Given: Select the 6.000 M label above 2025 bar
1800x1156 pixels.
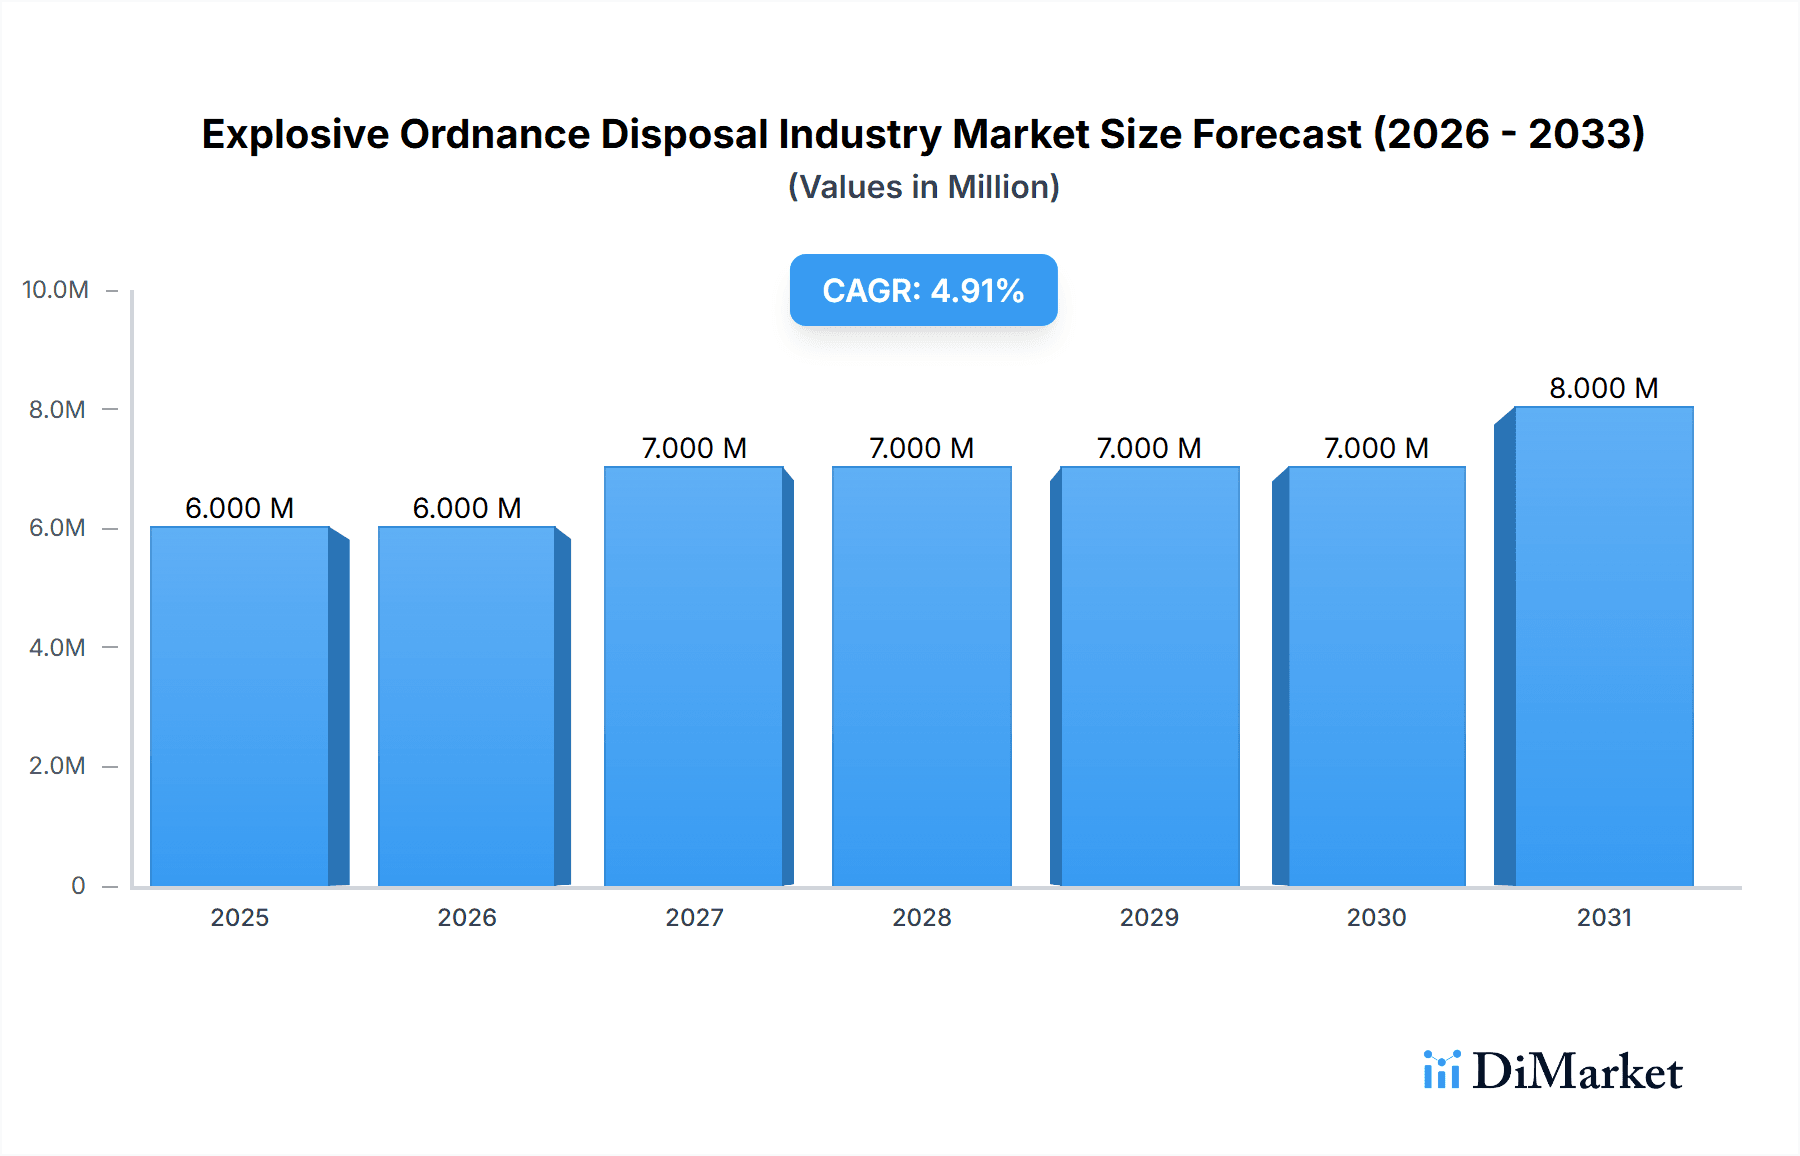Looking at the screenshot, I should click(239, 507).
